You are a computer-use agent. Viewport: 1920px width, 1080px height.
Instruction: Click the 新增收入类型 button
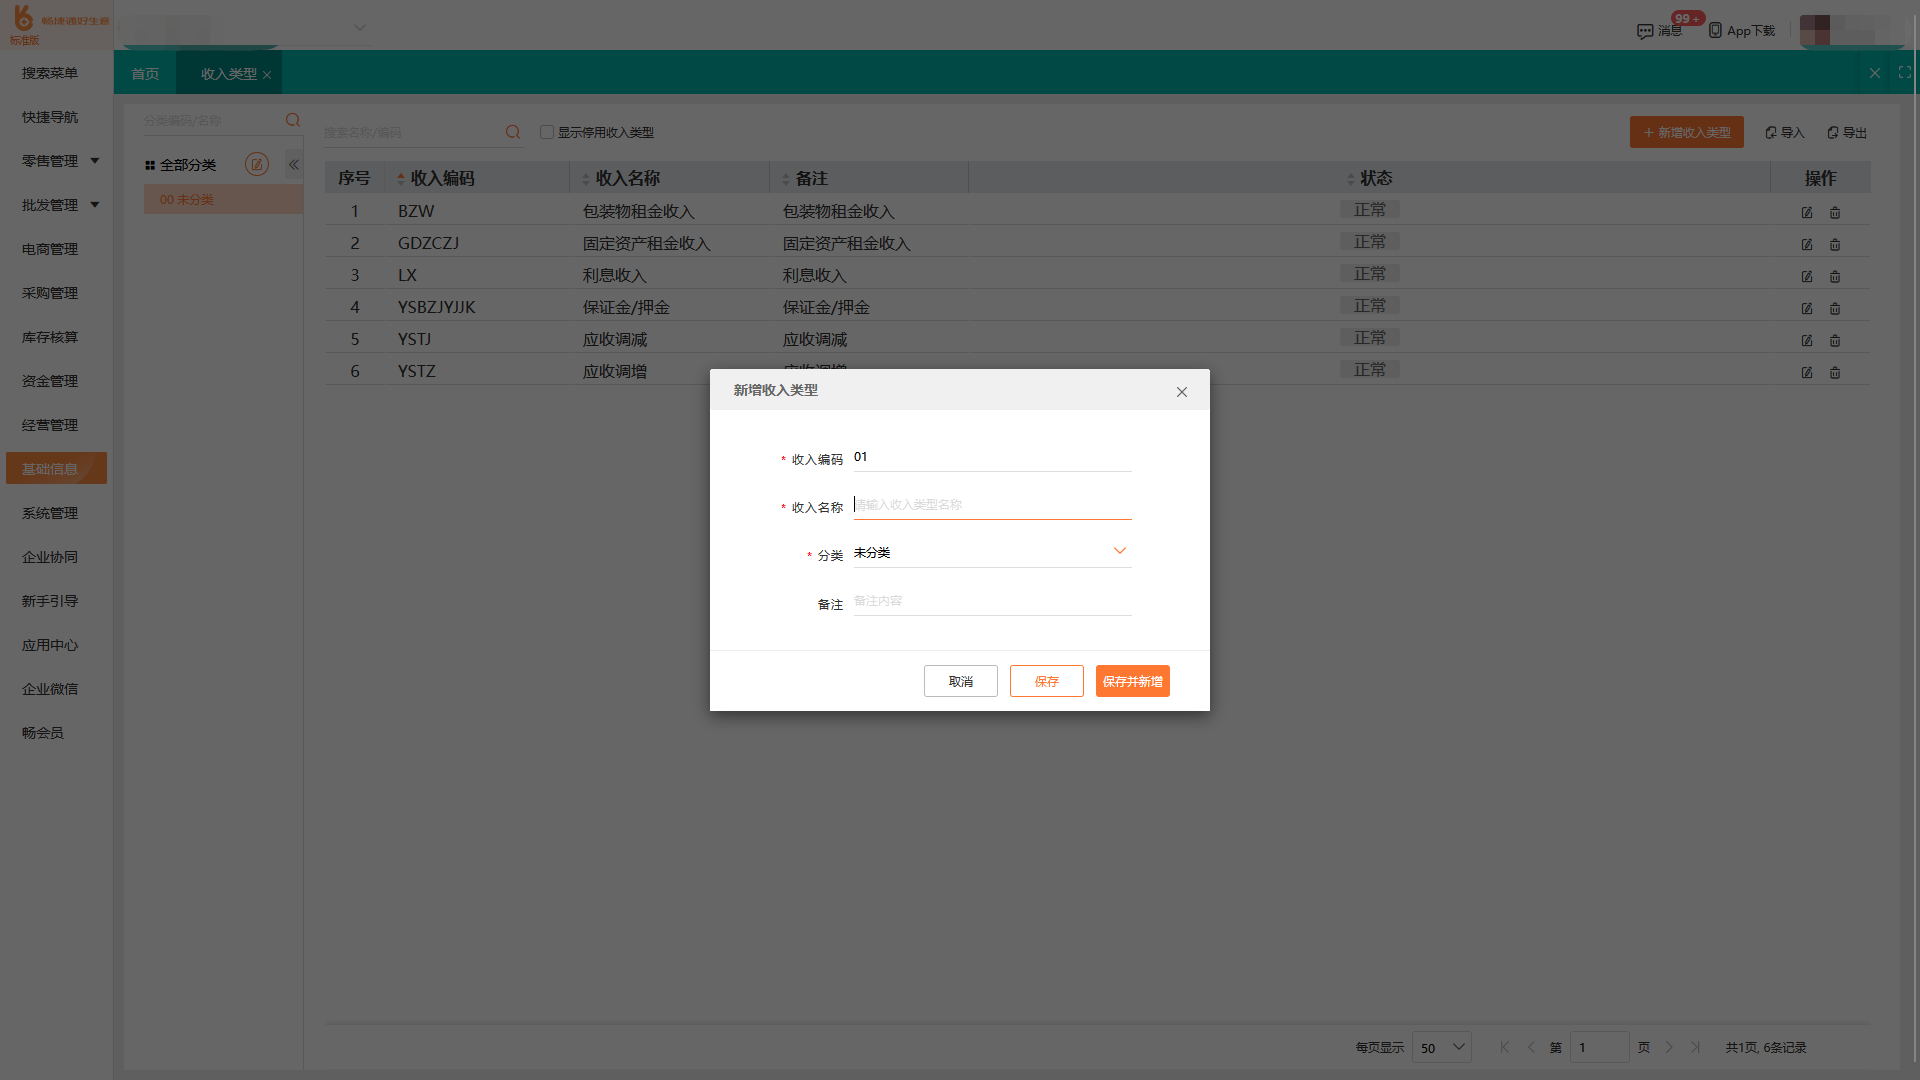pyautogui.click(x=1687, y=132)
